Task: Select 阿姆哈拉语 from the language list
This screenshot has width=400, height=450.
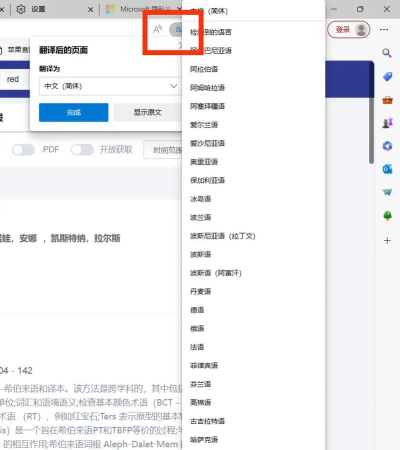Action: point(253,88)
